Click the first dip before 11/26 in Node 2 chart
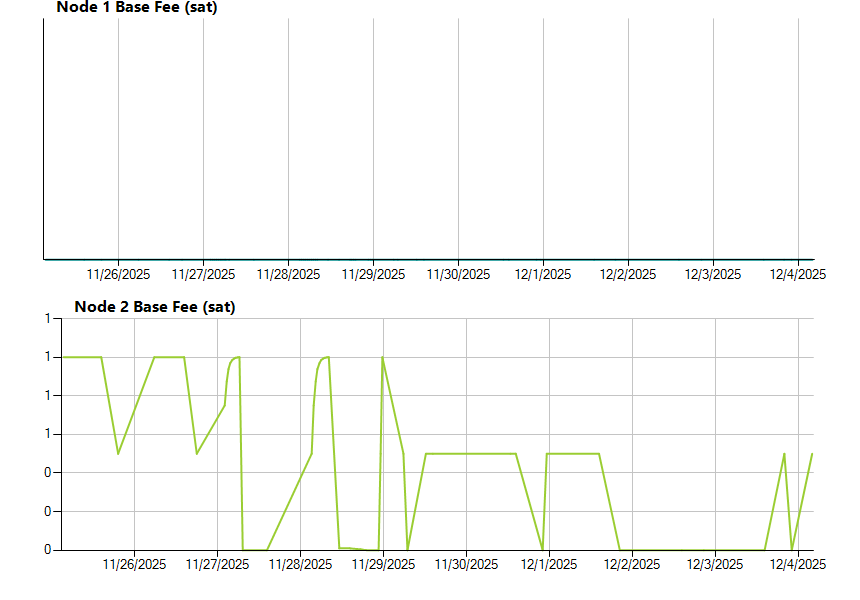Screen dimensions: 860x600 coord(118,454)
